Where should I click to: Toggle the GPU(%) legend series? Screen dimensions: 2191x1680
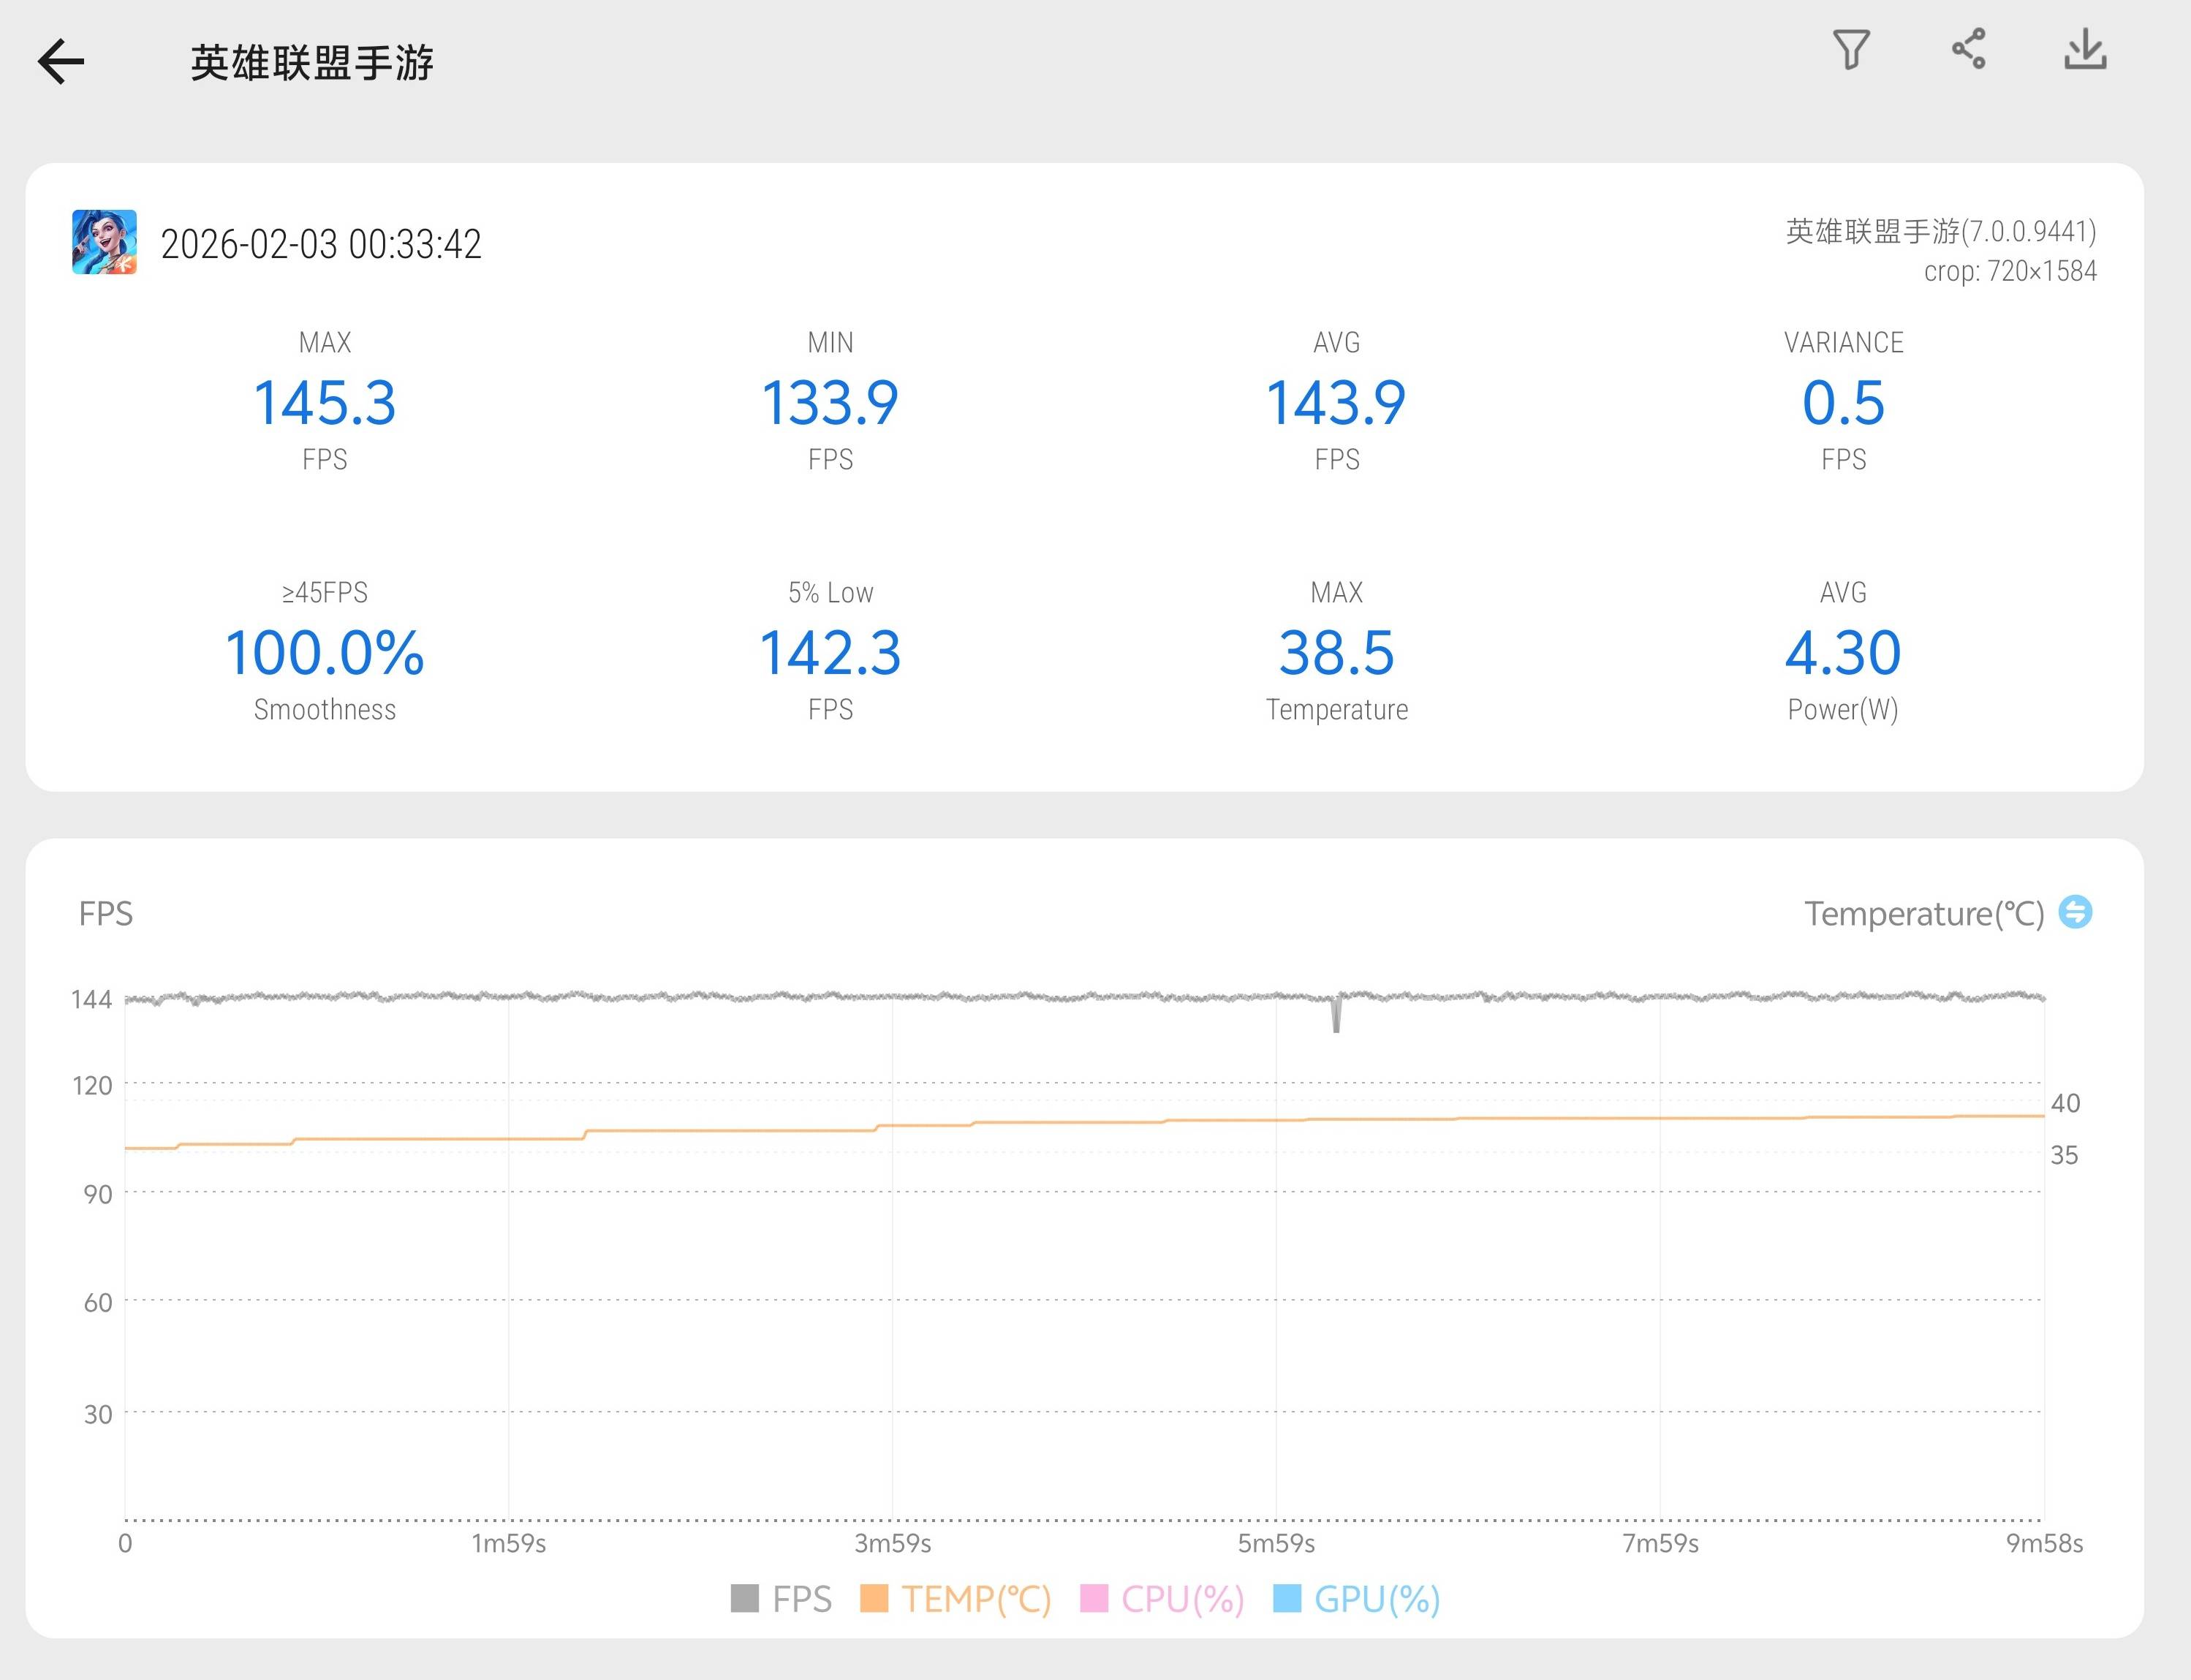[x=1376, y=1599]
